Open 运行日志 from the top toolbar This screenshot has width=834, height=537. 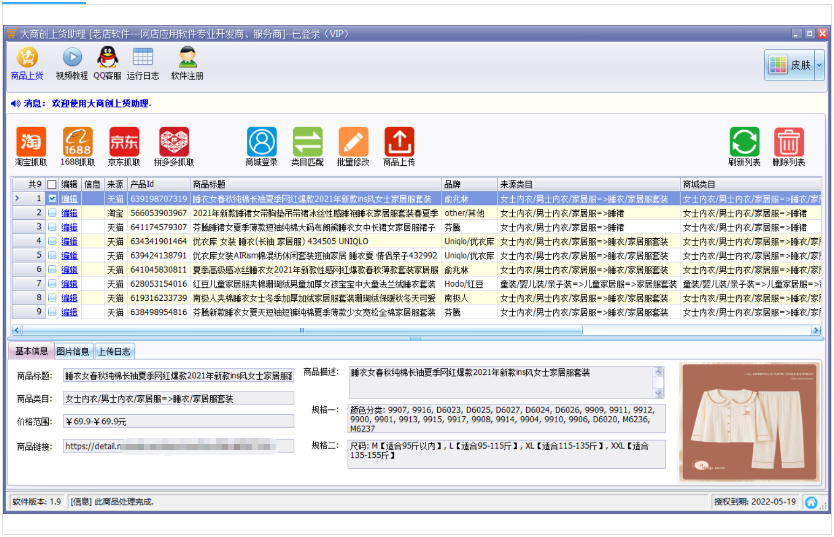pyautogui.click(x=143, y=63)
